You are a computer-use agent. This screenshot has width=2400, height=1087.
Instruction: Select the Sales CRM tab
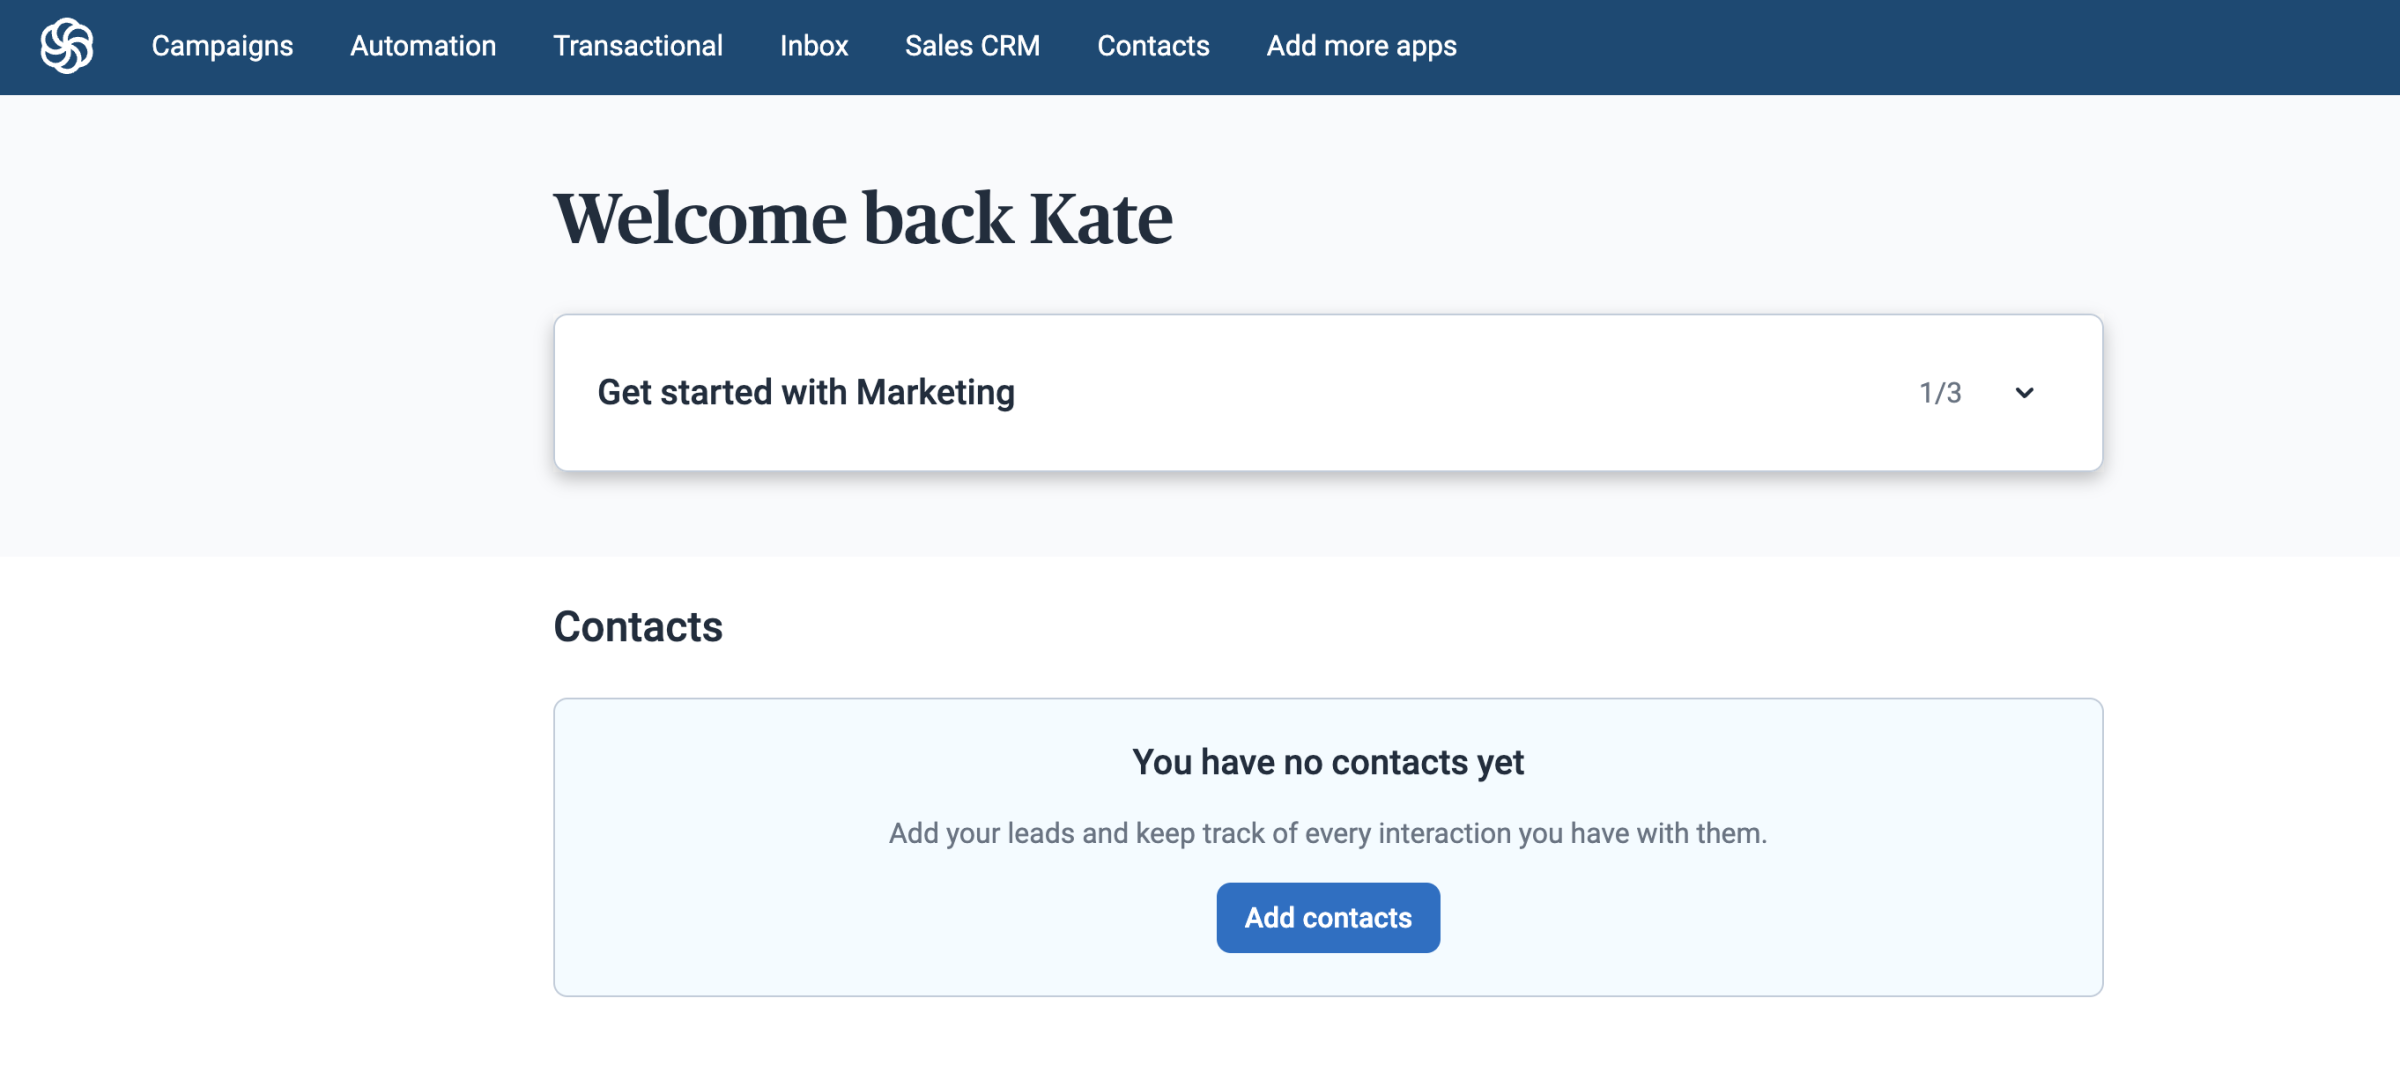(x=972, y=44)
